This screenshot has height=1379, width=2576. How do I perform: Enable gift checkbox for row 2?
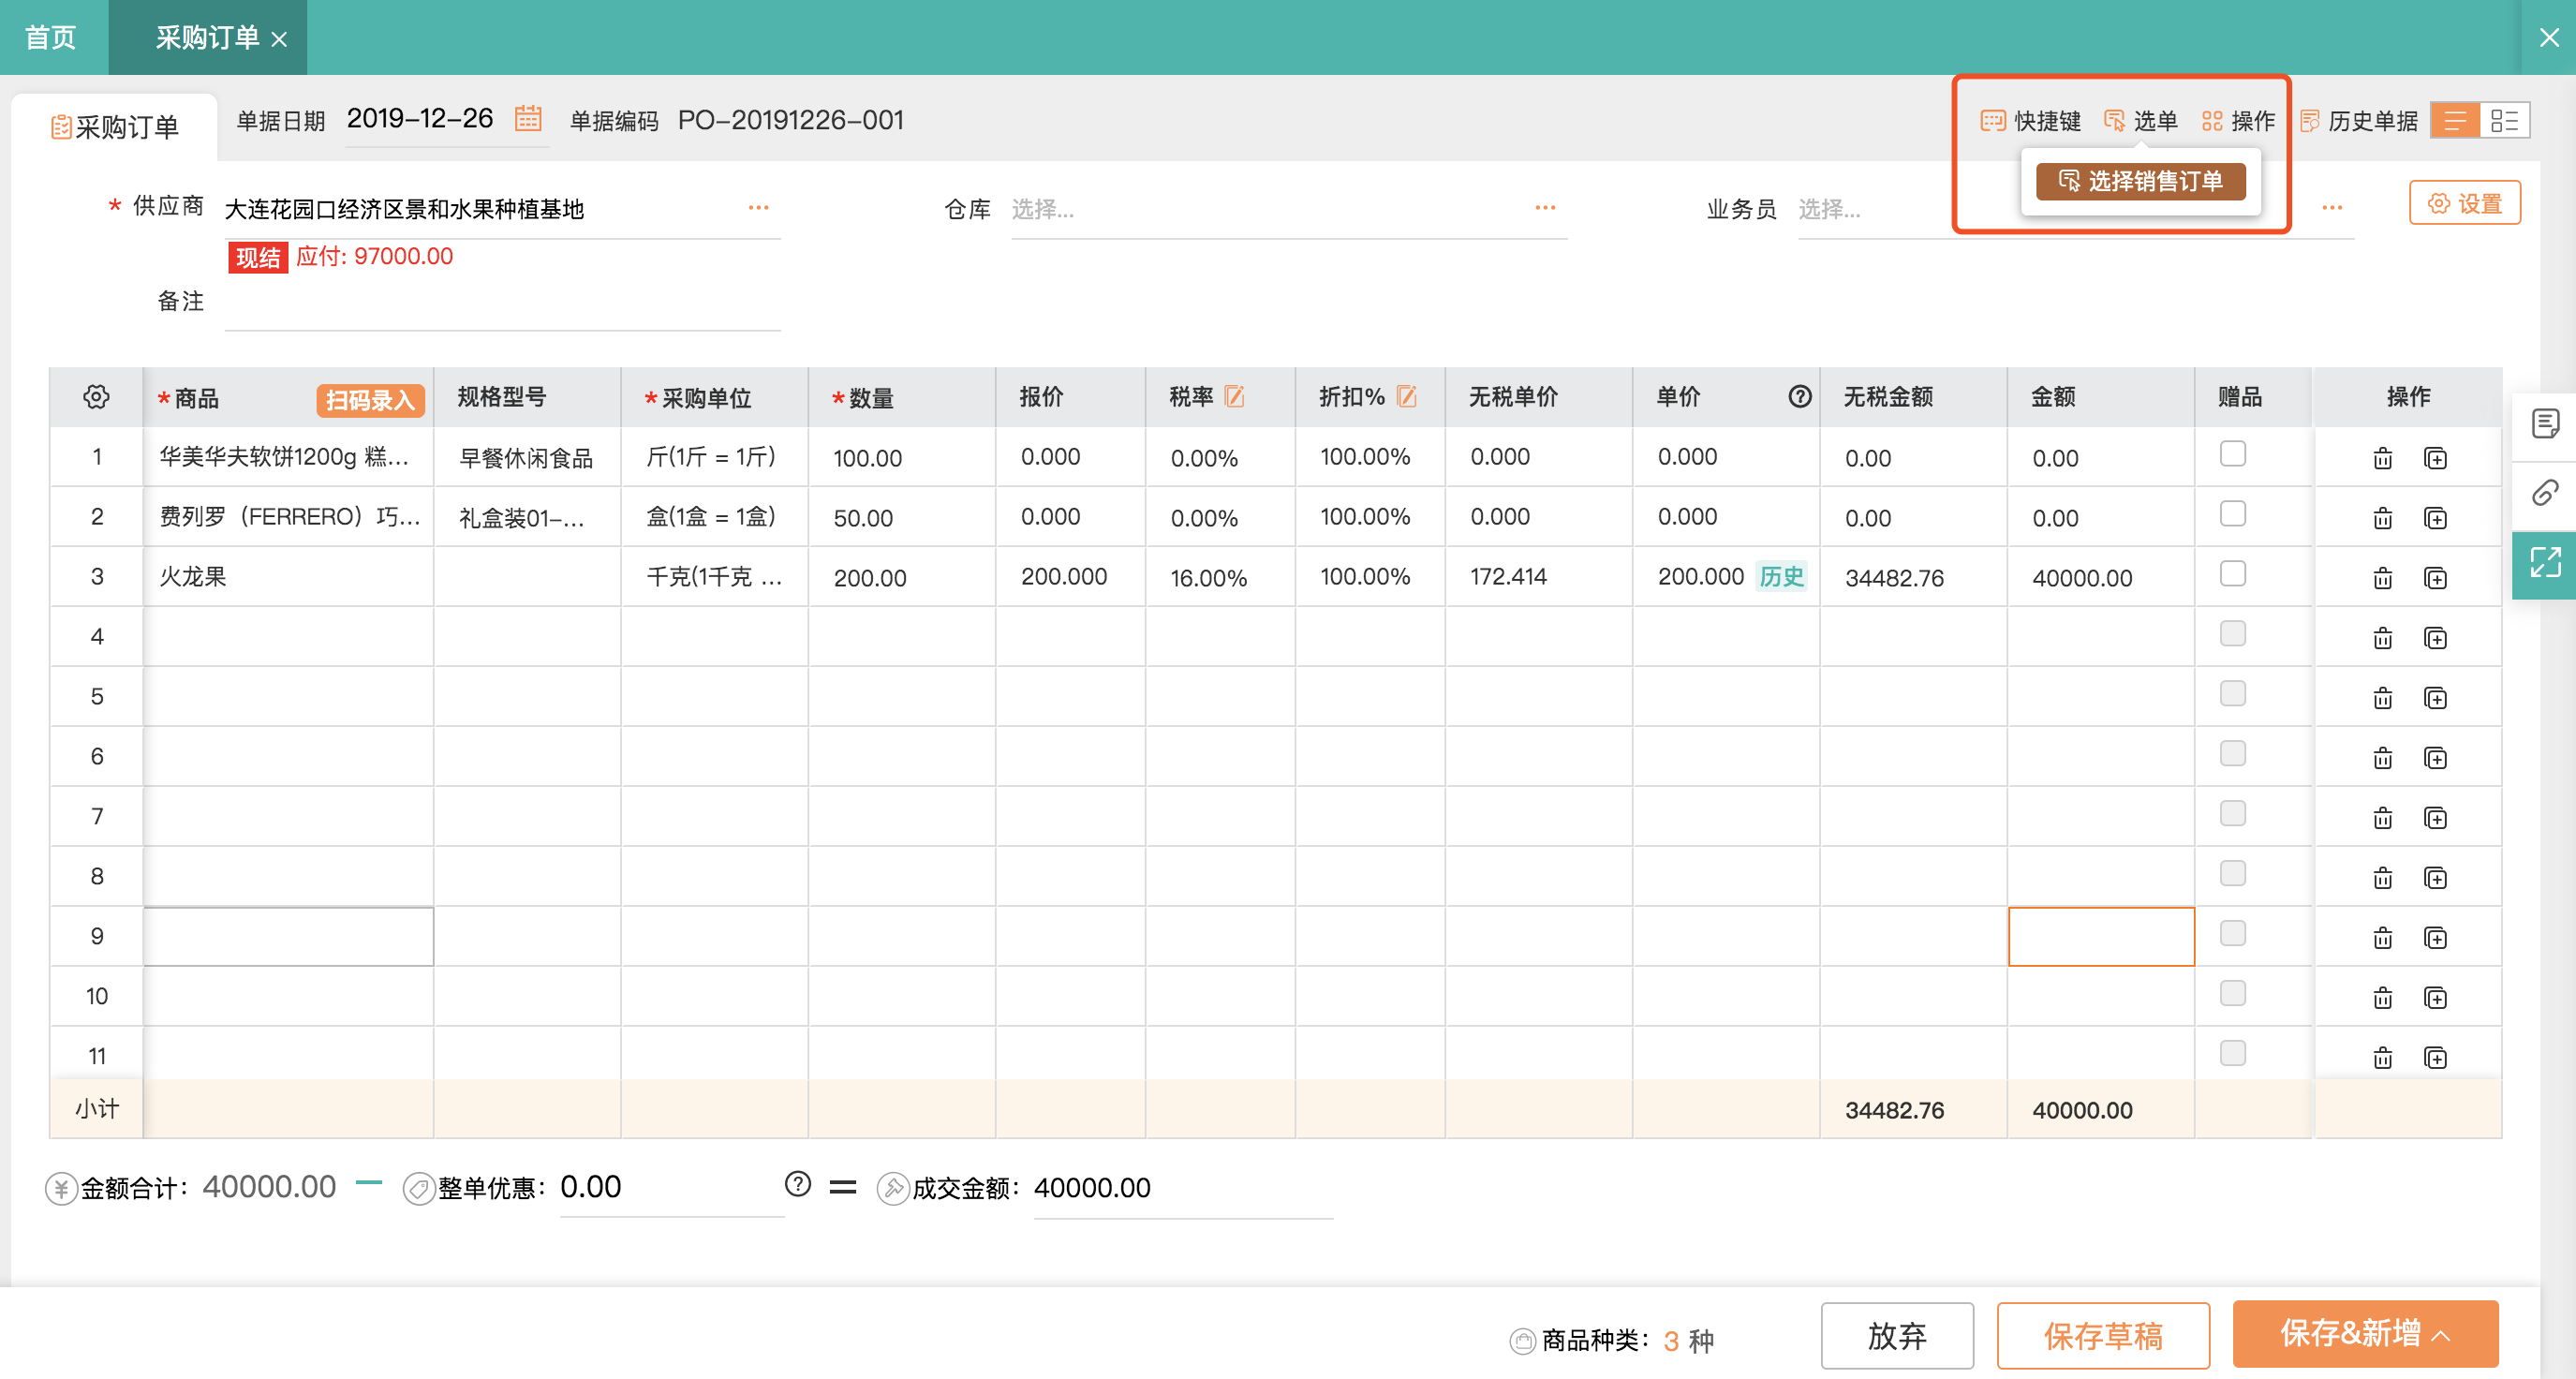tap(2233, 514)
